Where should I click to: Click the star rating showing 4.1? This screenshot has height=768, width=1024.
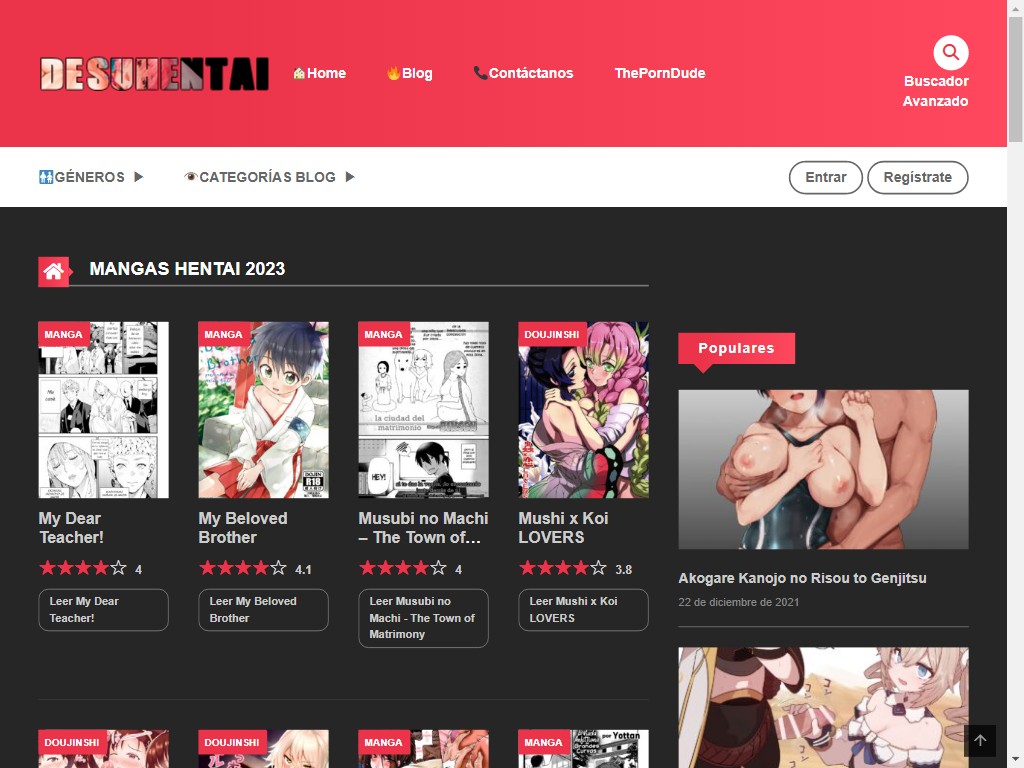tap(243, 568)
